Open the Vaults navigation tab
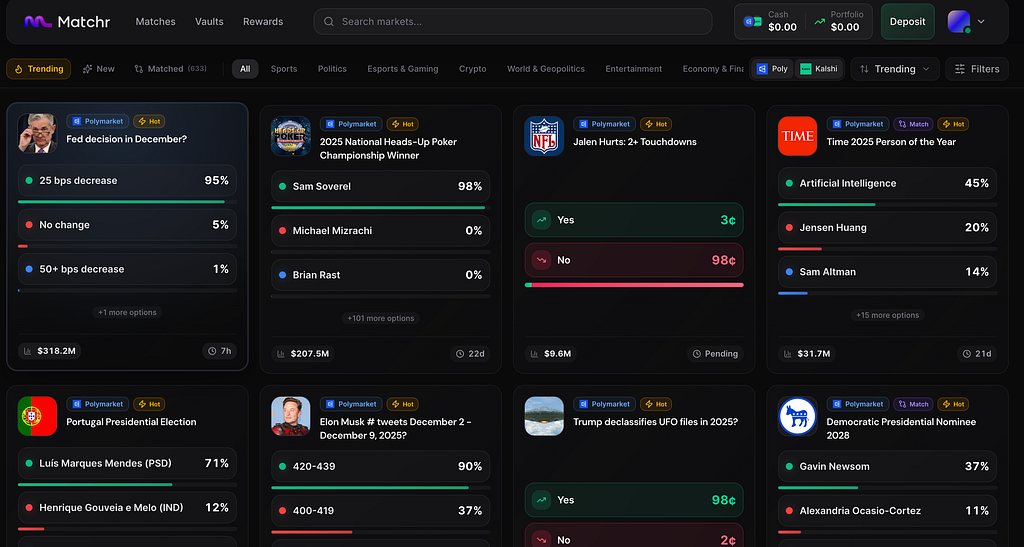 click(209, 21)
